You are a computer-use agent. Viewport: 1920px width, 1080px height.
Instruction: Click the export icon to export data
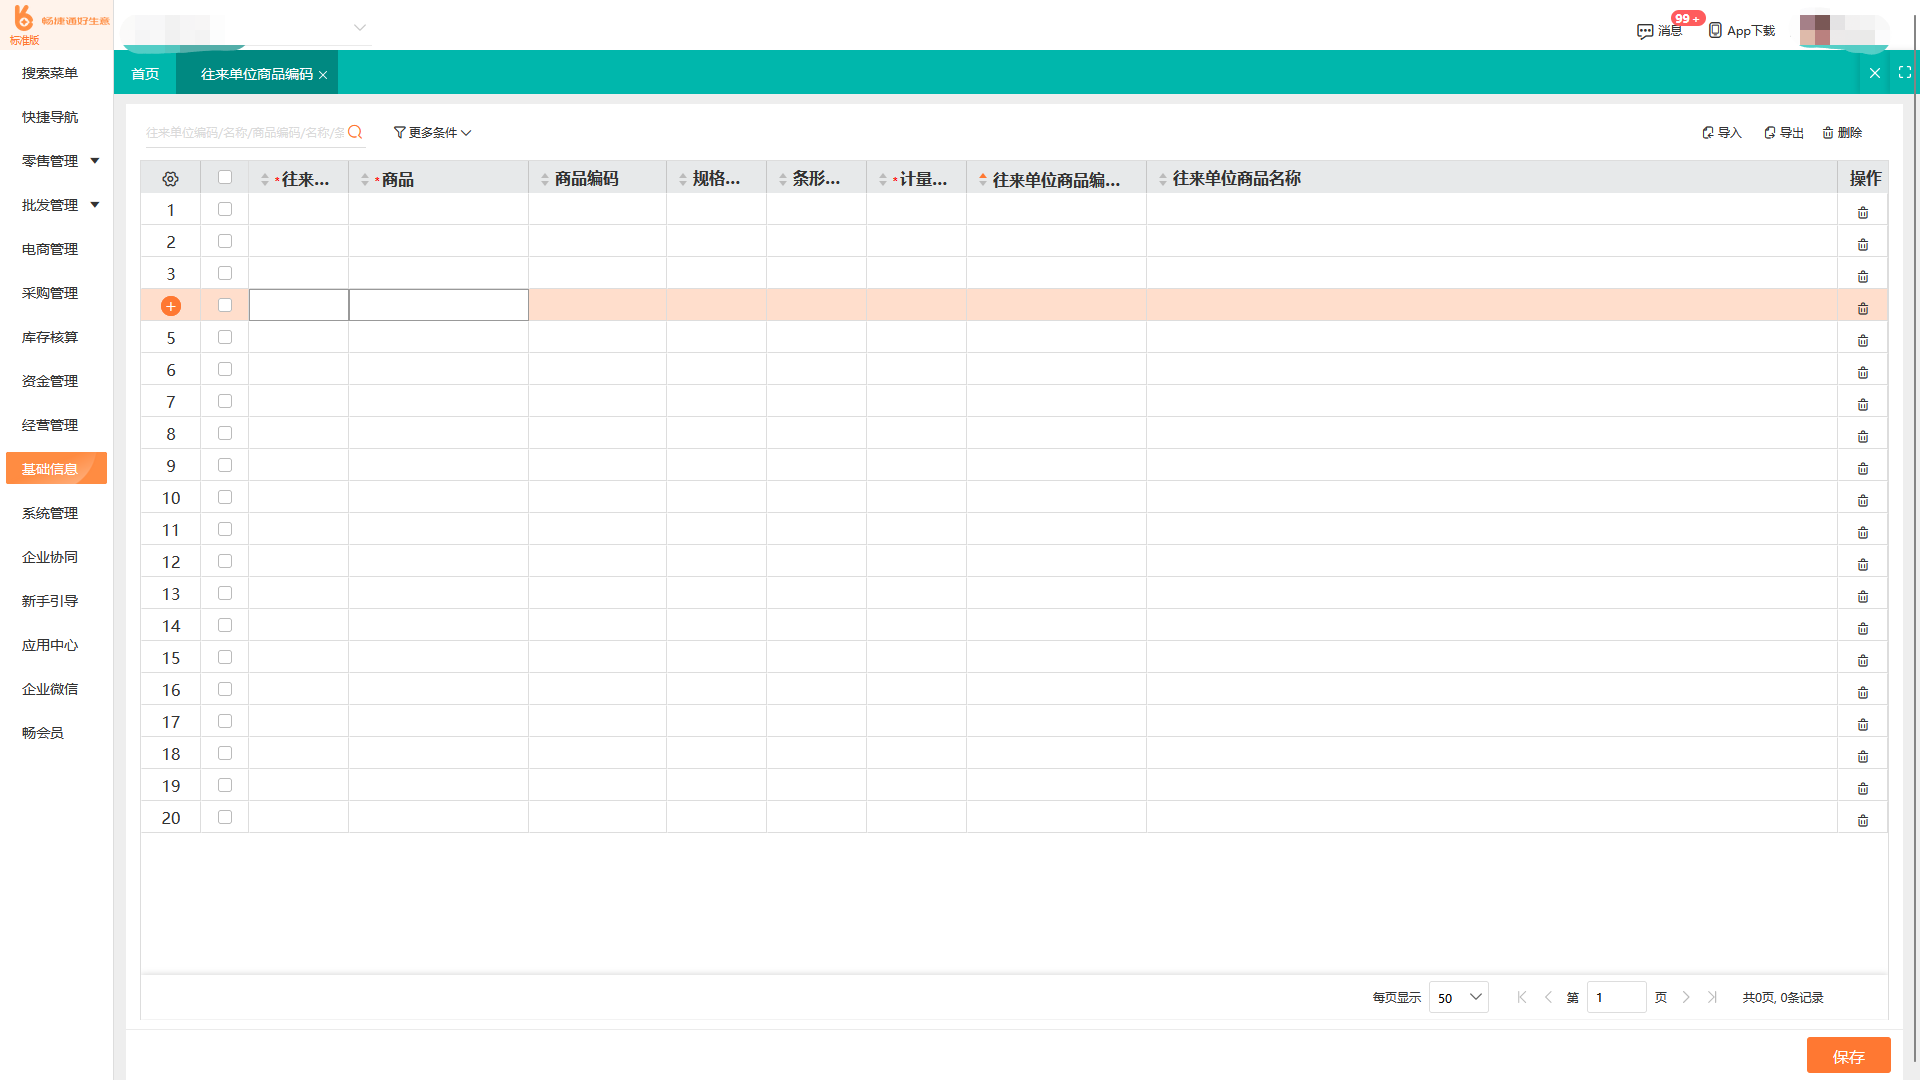tap(1784, 132)
